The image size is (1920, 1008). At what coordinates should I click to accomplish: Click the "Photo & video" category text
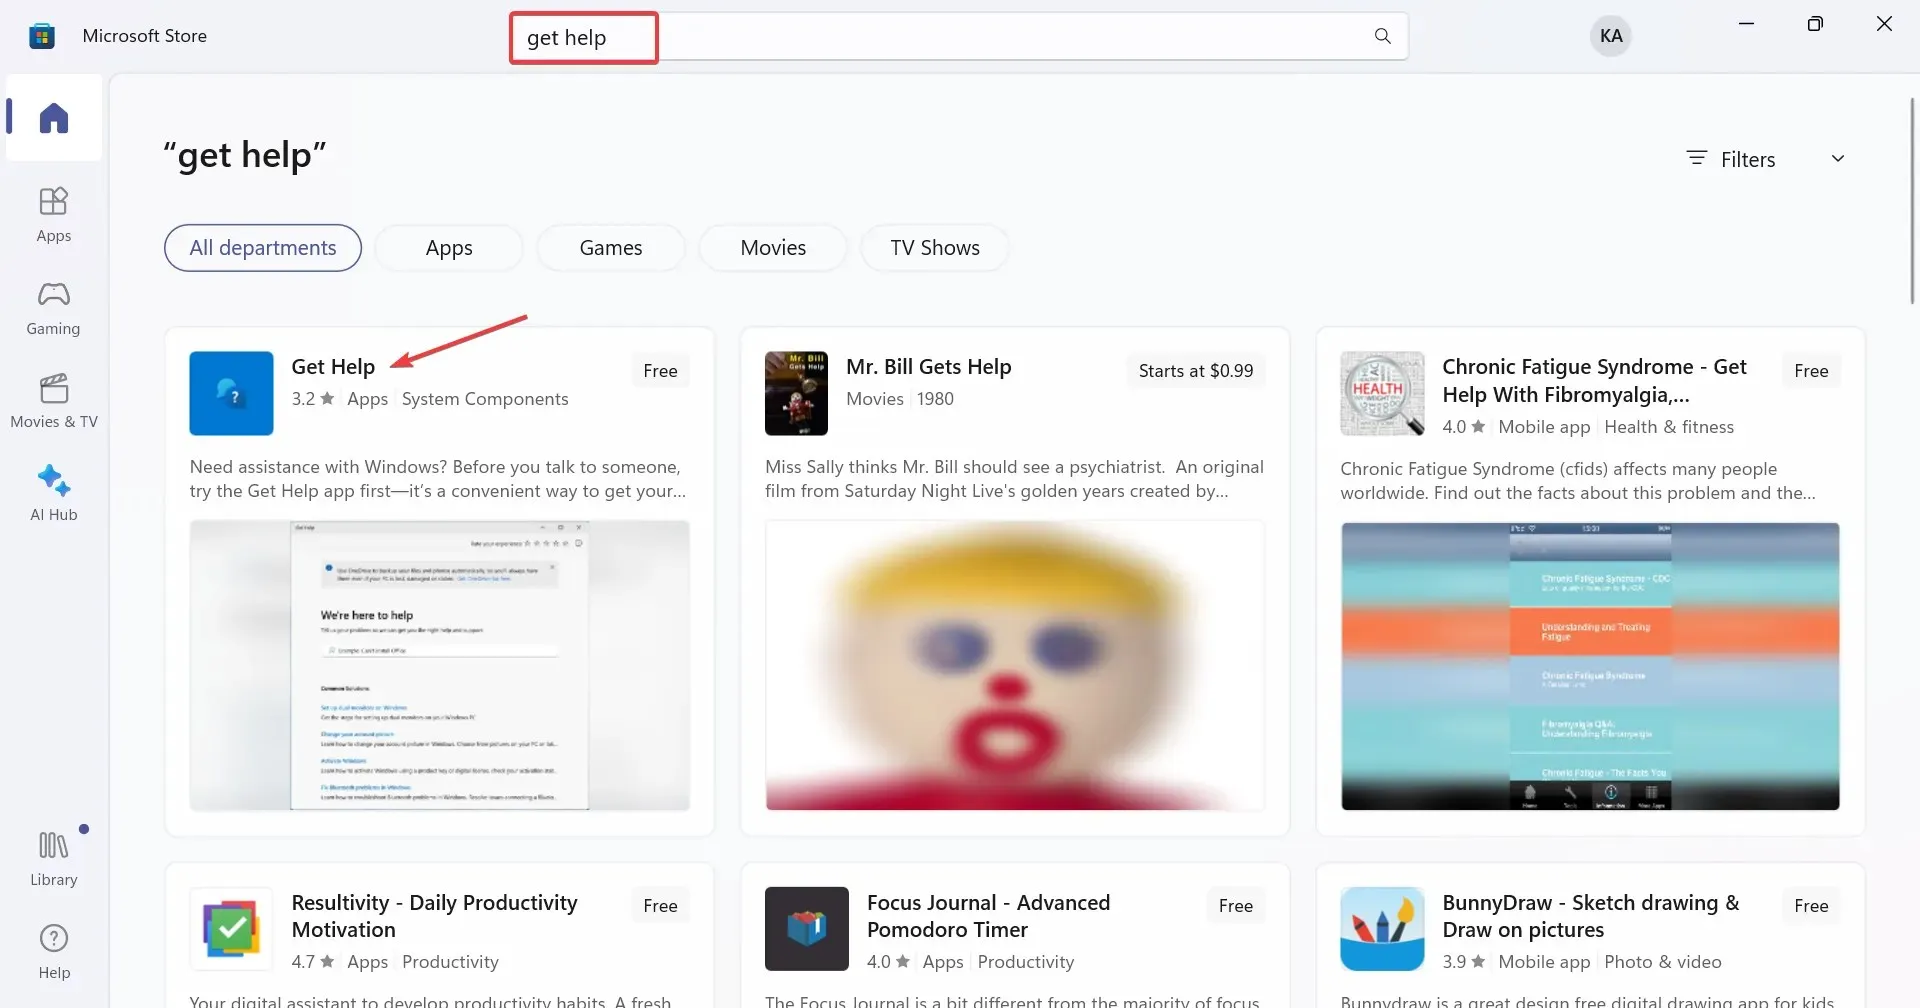(1663, 962)
